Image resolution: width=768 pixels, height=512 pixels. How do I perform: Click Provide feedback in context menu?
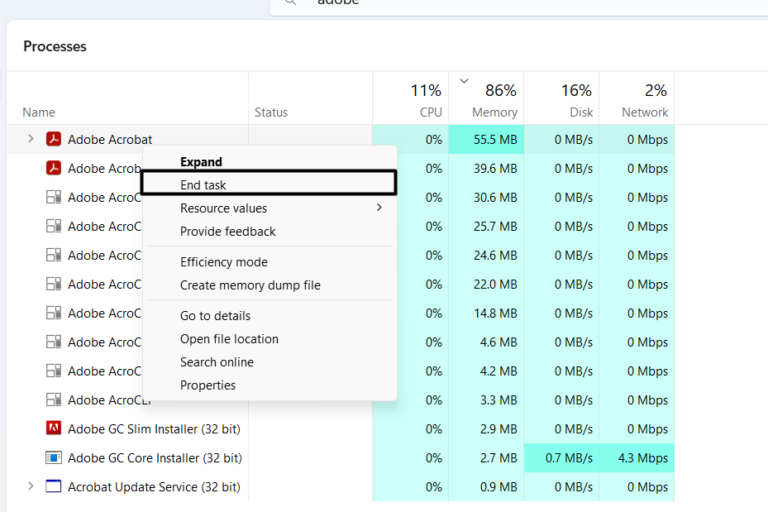coord(269,231)
